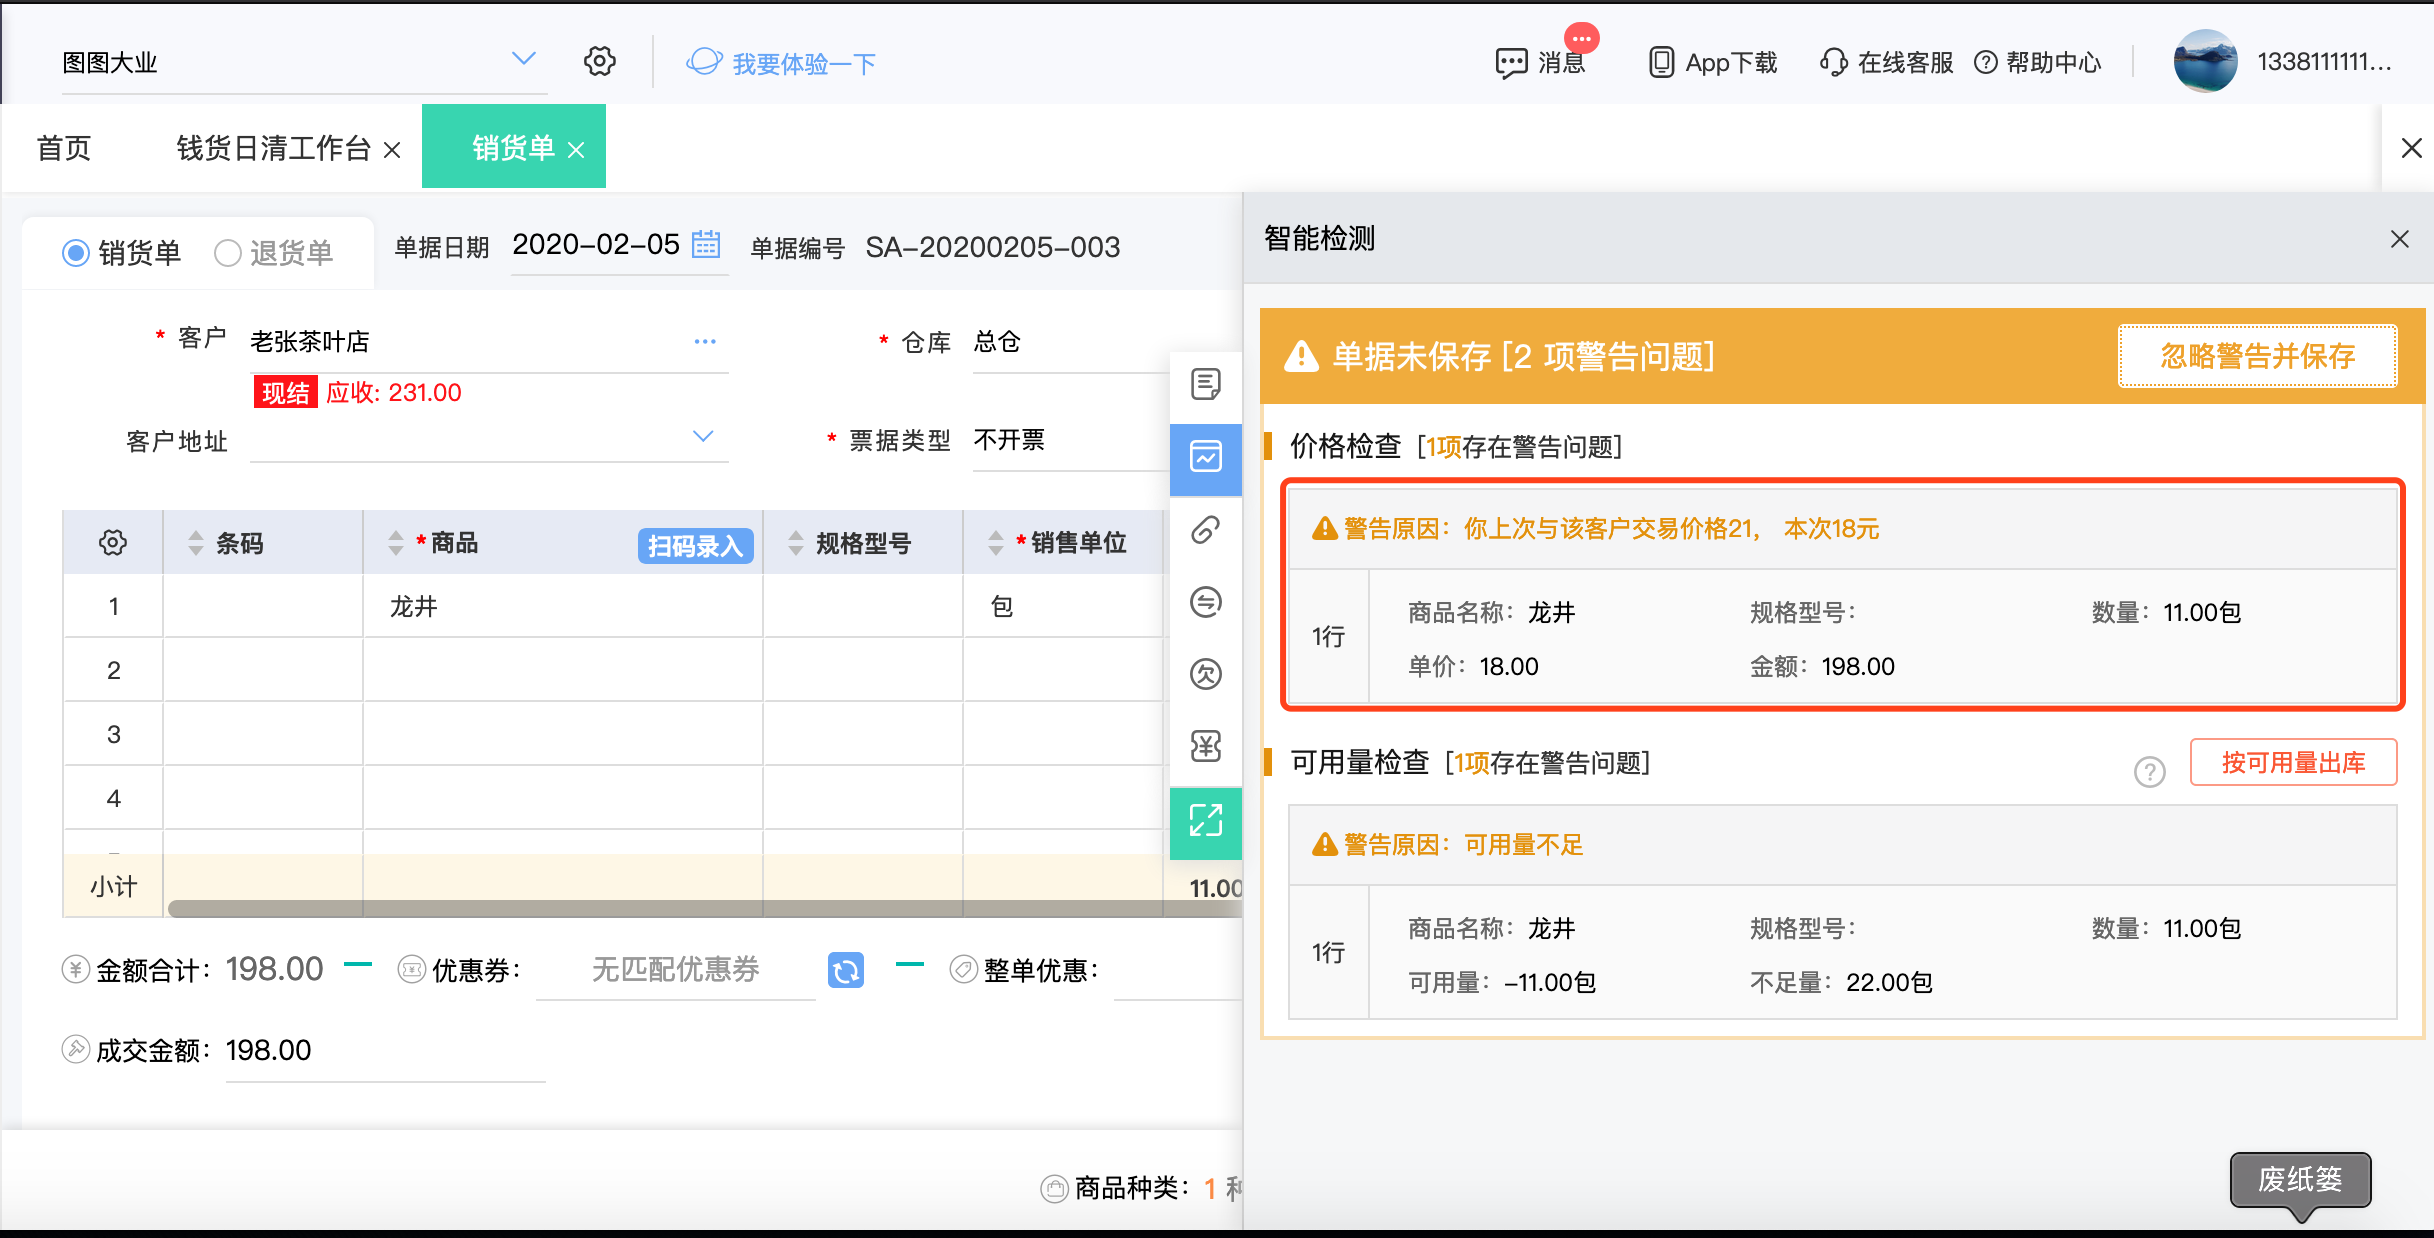The image size is (2434, 1238).
Task: Switch to 钱货日清工作台 tab
Action: 276,148
